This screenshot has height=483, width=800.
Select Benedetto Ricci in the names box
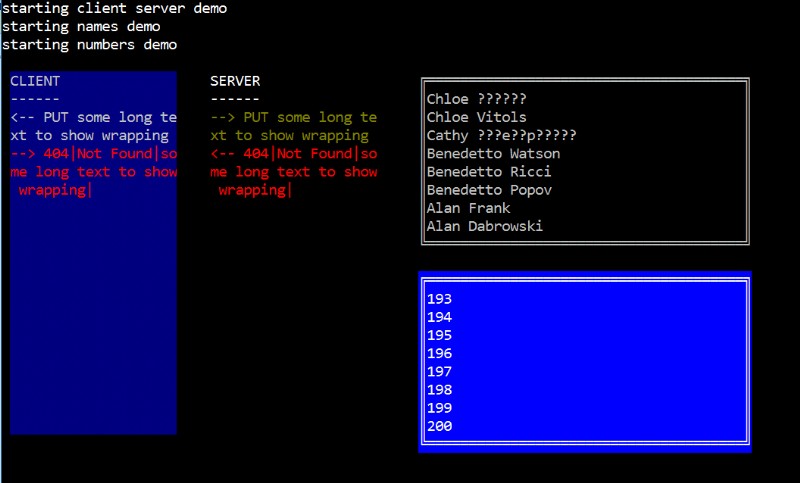(x=489, y=172)
